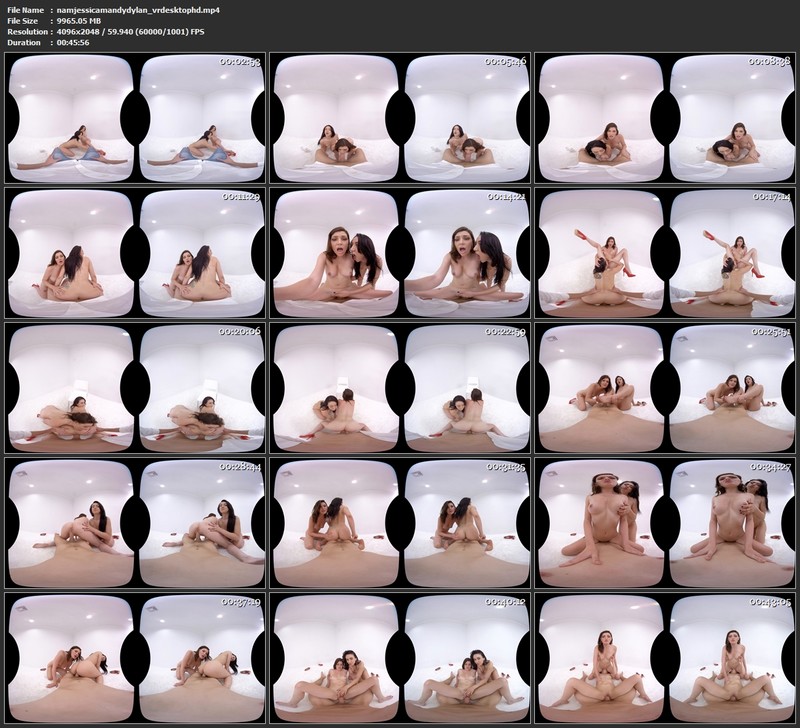Select the 00:14:21 thumbnail
The height and width of the screenshot is (728, 800).
(x=400, y=252)
